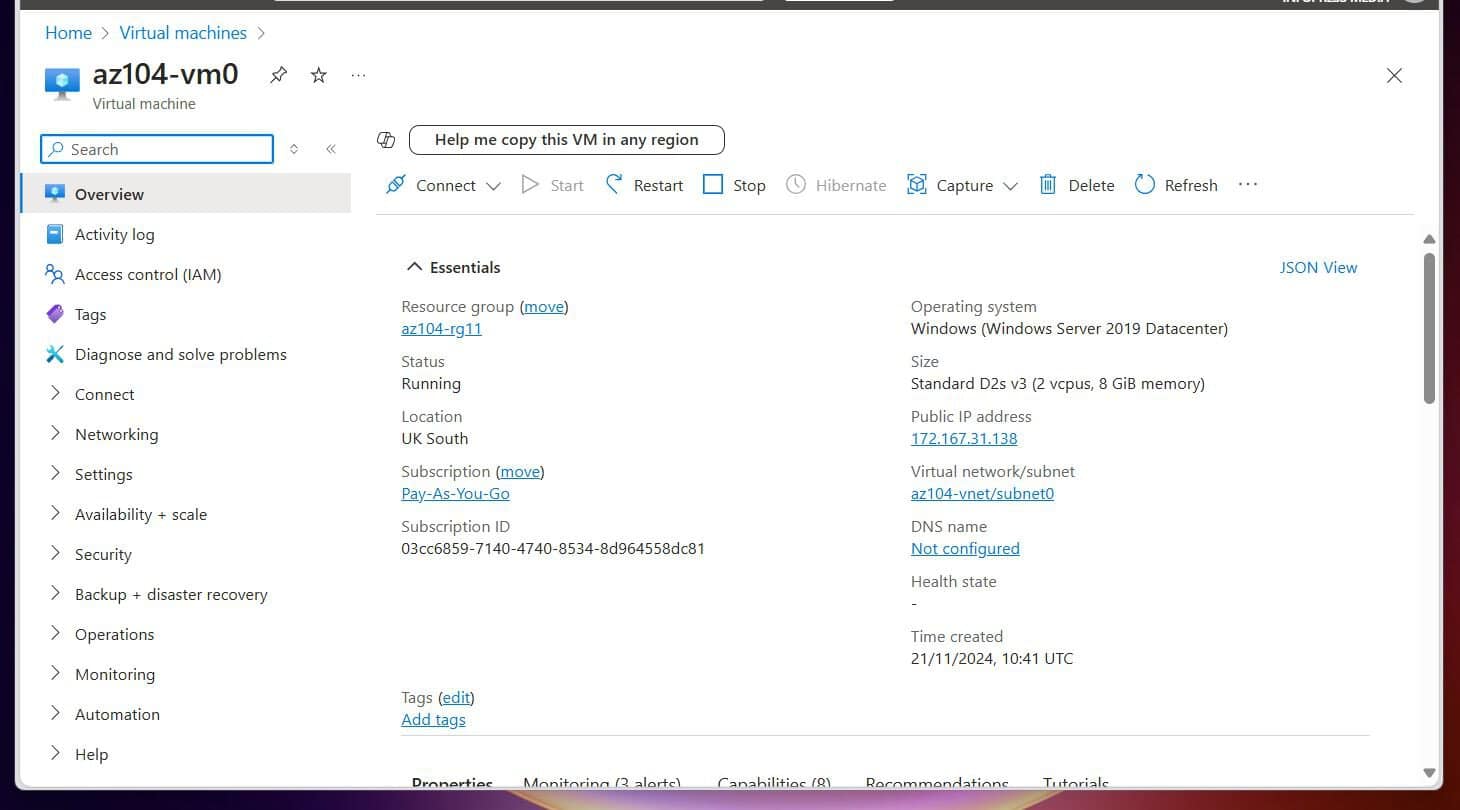
Task: Switch to the Properties tab
Action: (x=452, y=783)
